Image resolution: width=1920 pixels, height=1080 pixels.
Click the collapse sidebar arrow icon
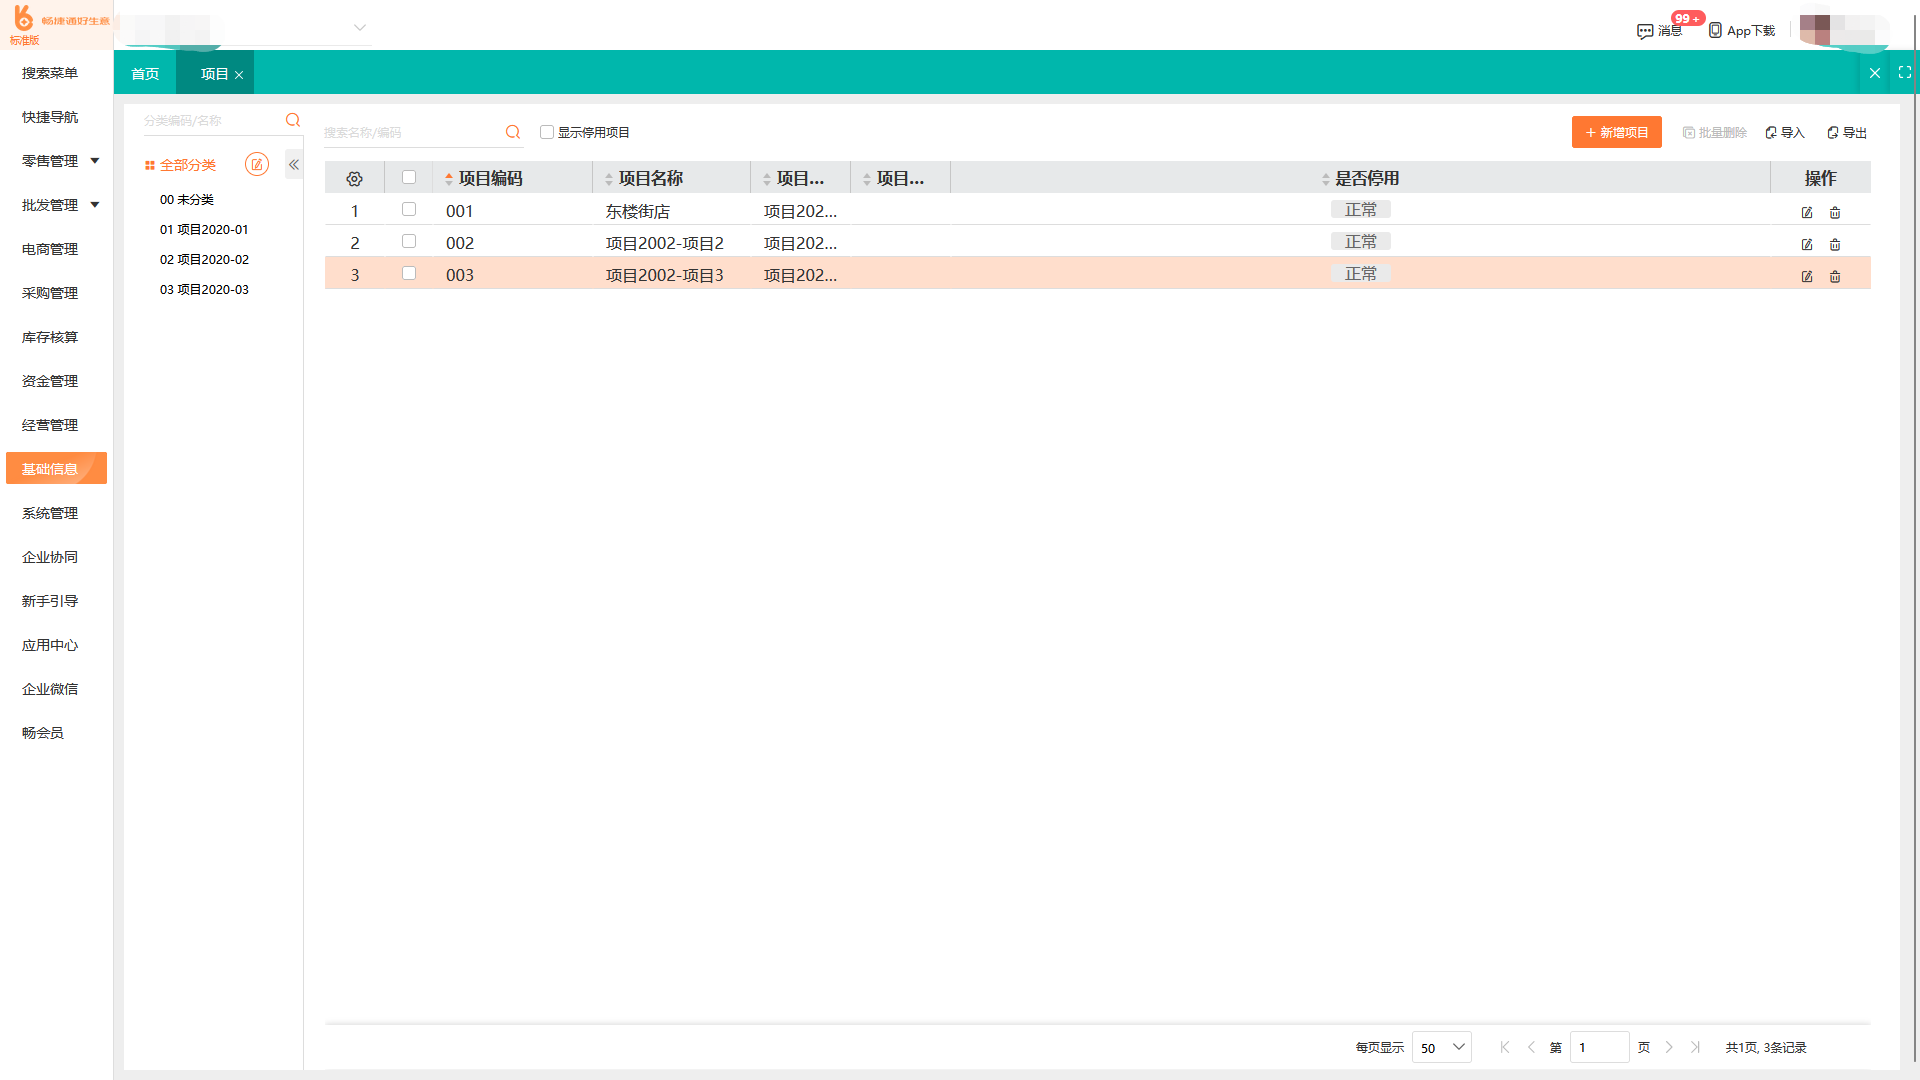coord(294,164)
